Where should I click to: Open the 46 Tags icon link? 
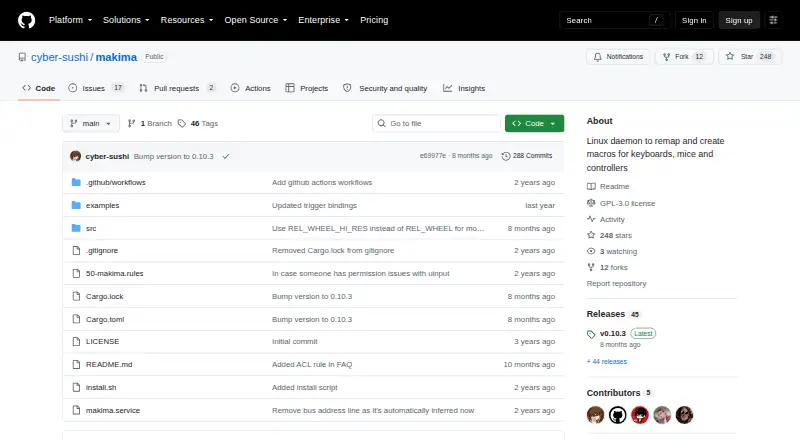pos(182,124)
